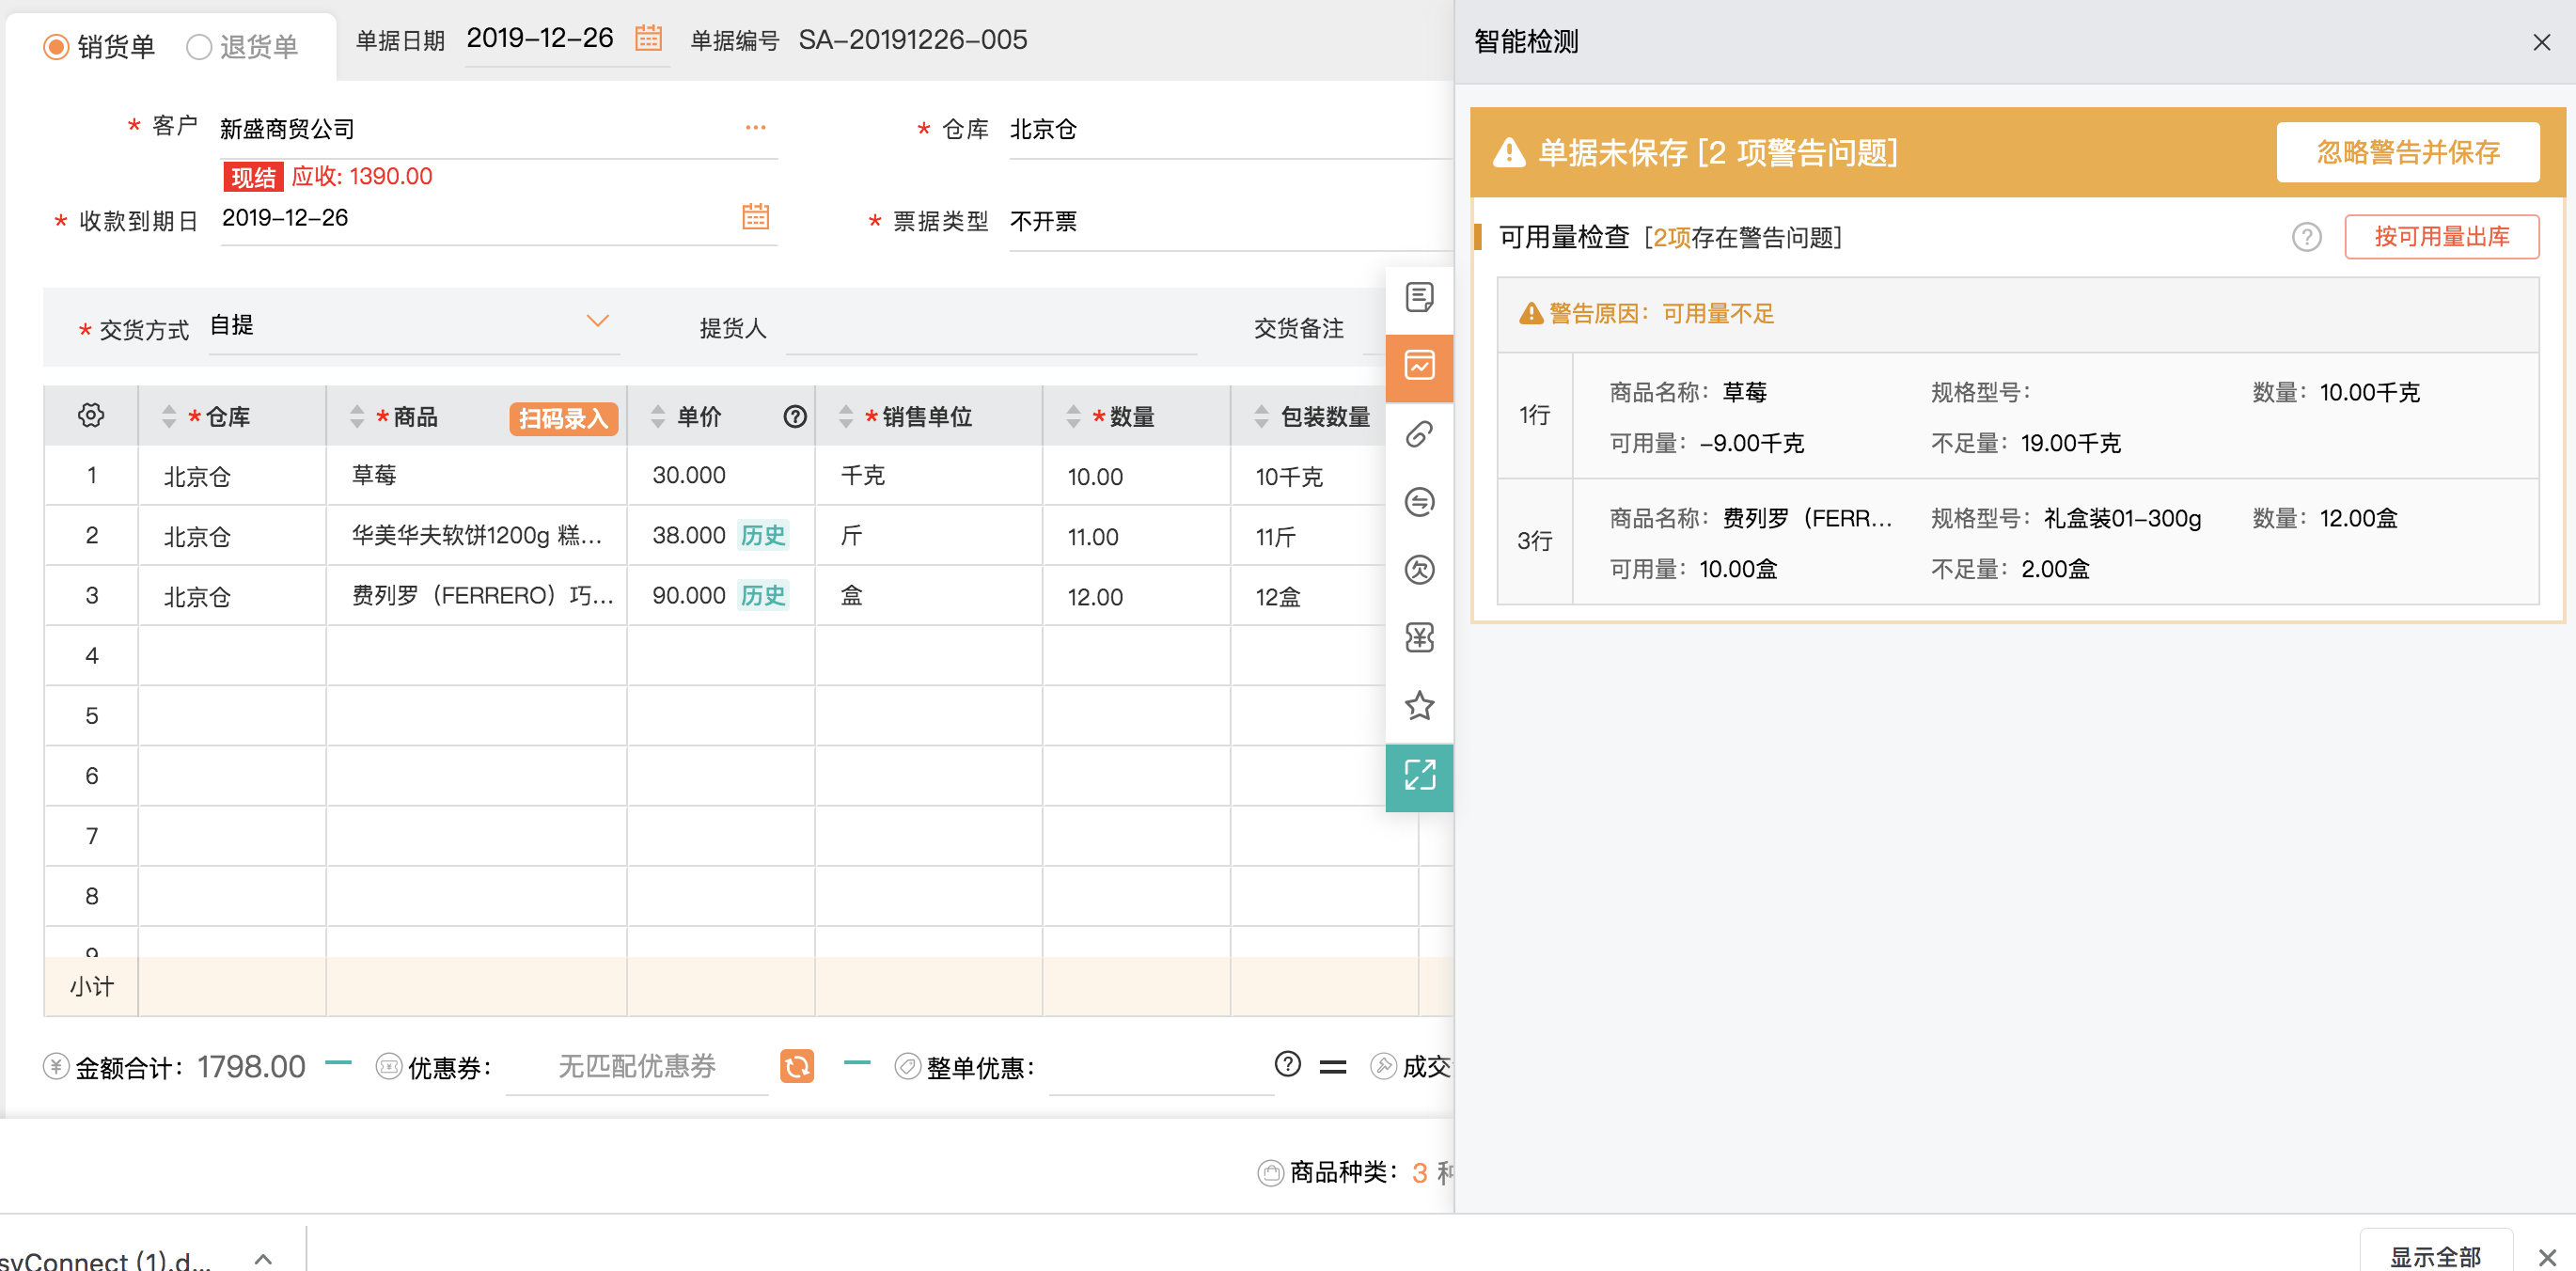Click the document/note icon
This screenshot has width=2576, height=1271.
tap(1420, 295)
